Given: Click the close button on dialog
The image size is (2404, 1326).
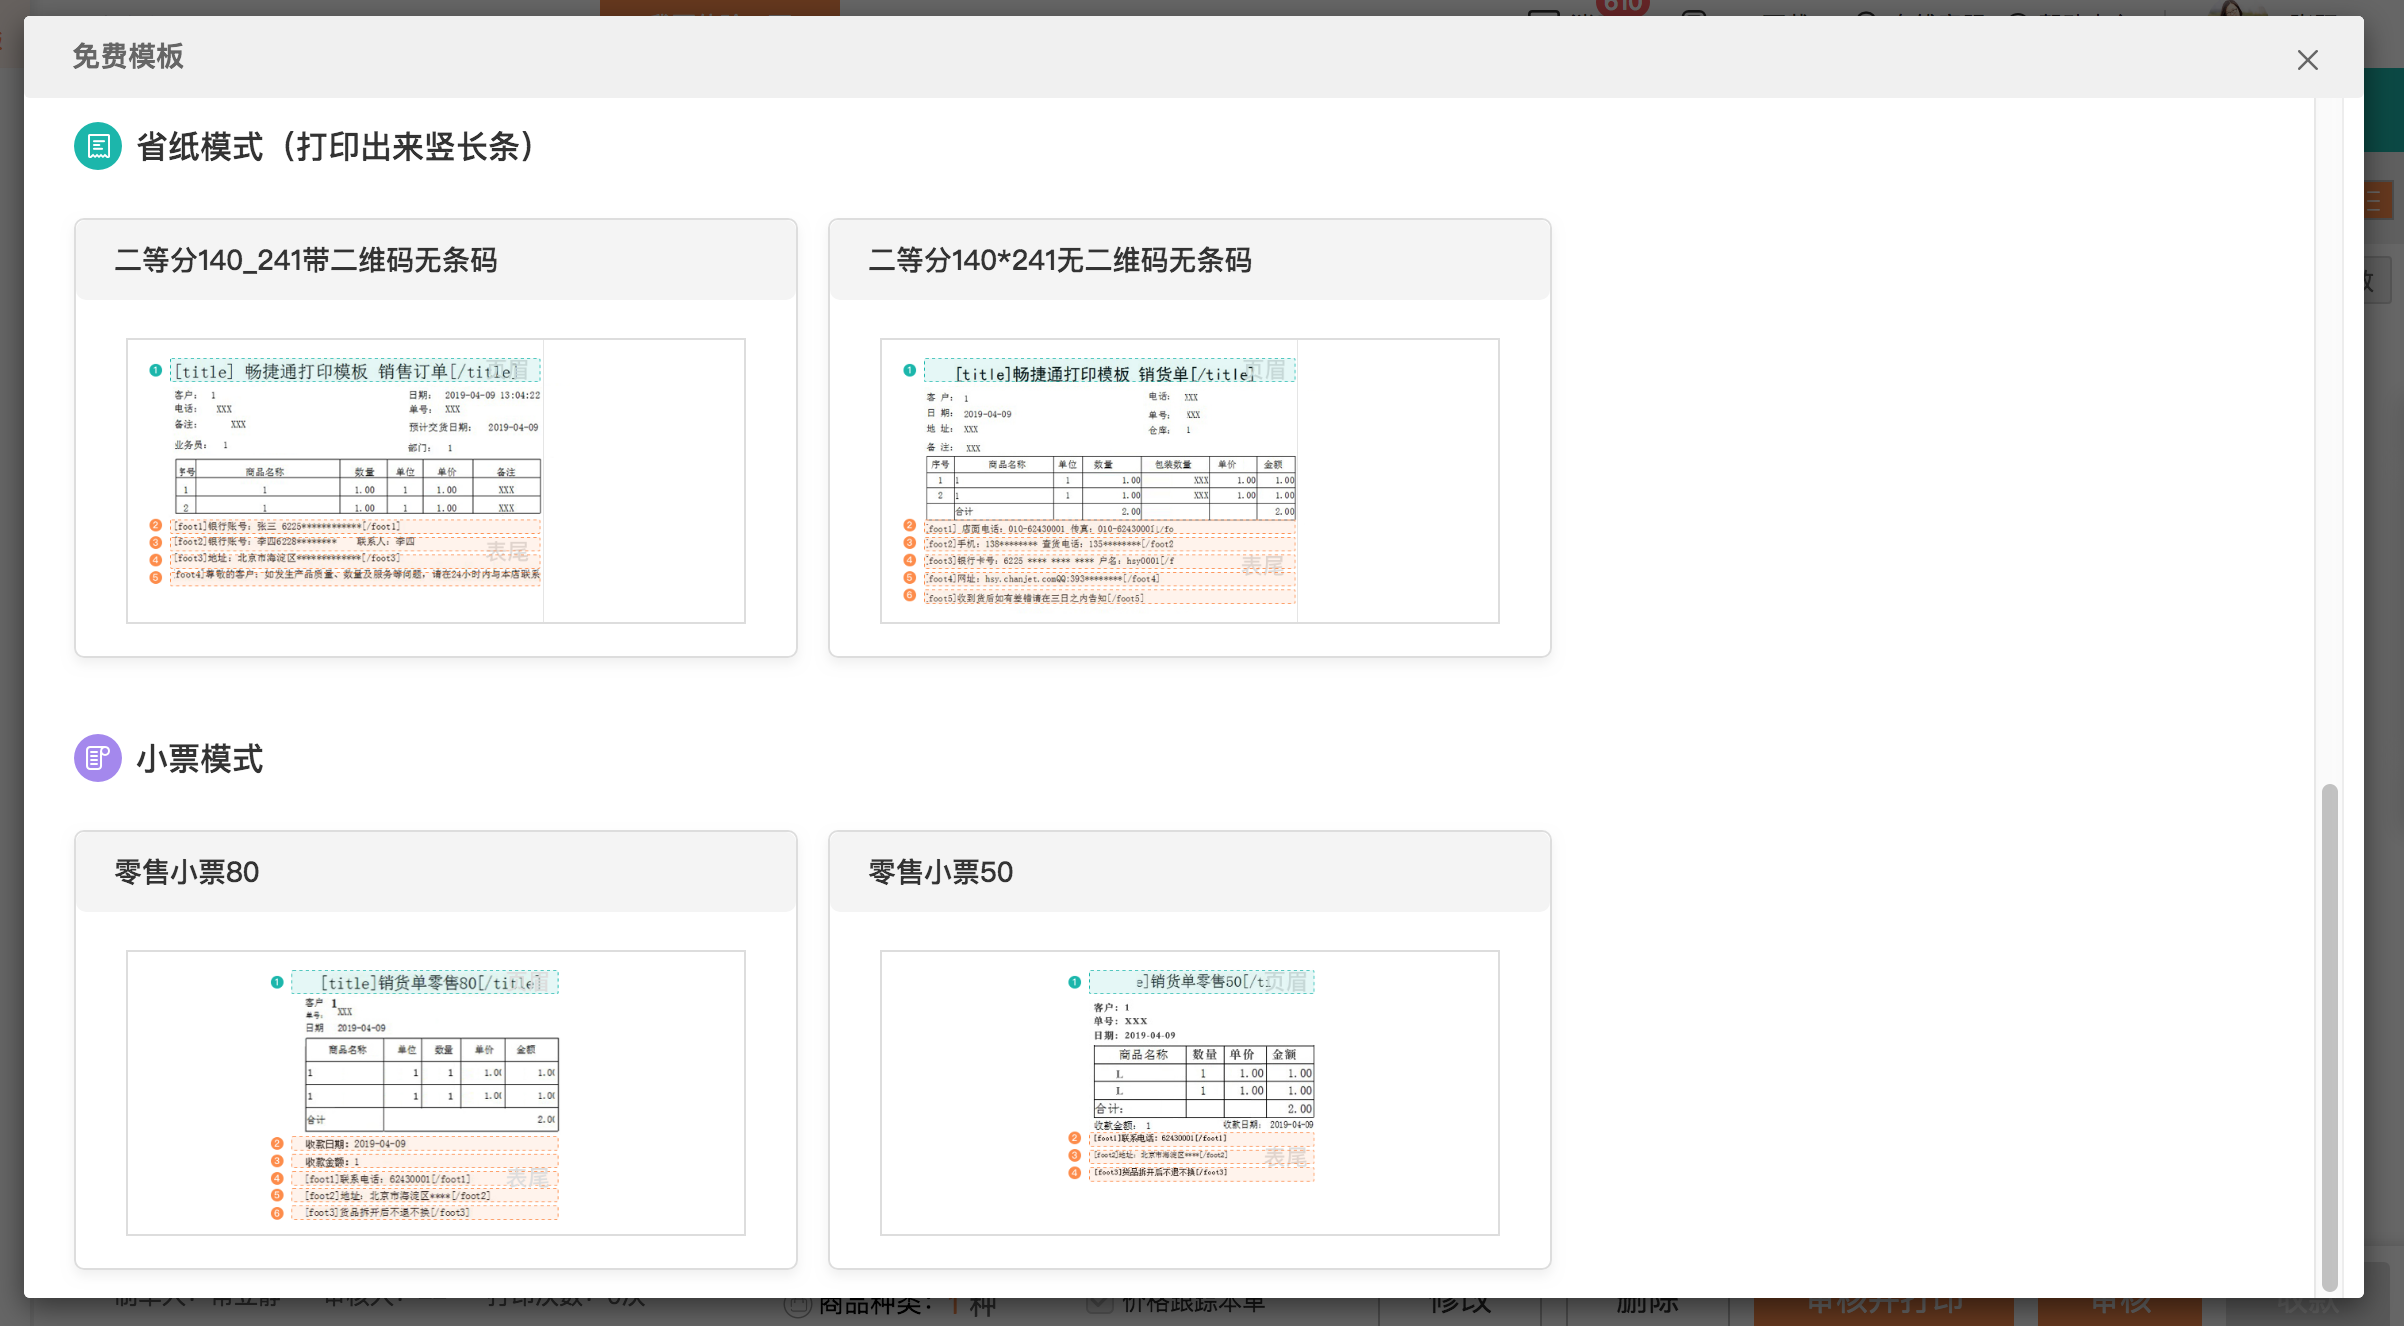Looking at the screenshot, I should tap(2313, 59).
